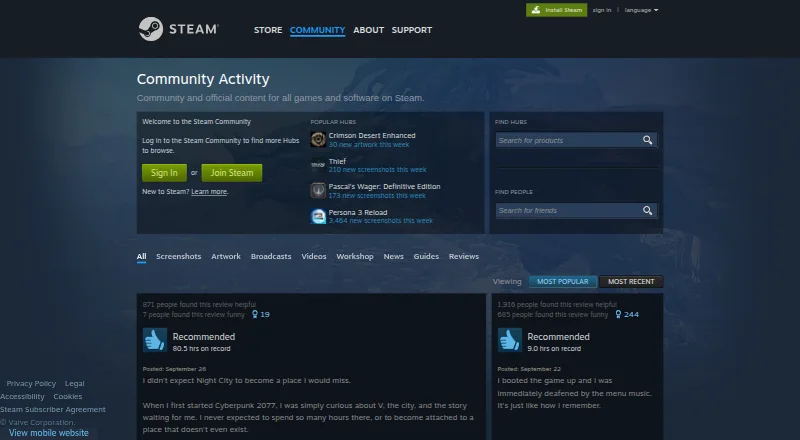Switch view to Most Recent

pyautogui.click(x=631, y=281)
